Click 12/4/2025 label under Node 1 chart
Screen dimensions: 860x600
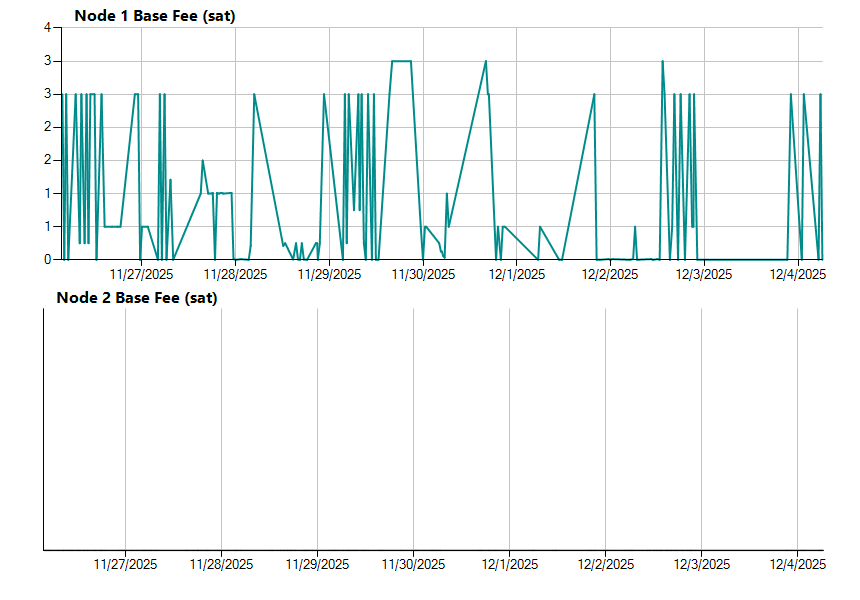pyautogui.click(x=797, y=273)
